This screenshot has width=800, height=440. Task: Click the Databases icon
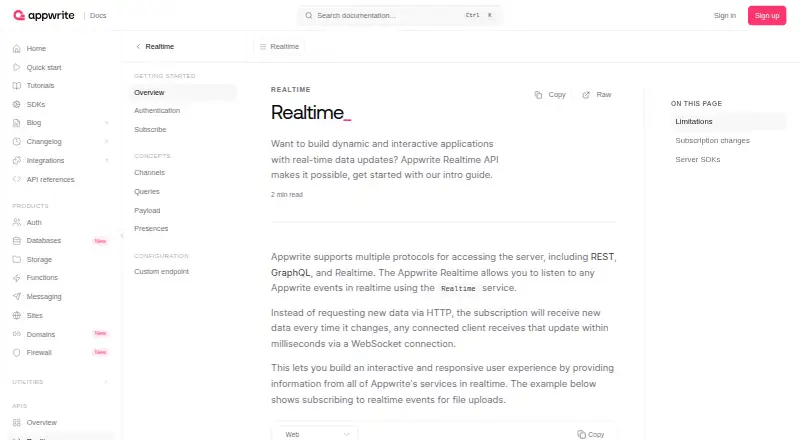(x=17, y=240)
